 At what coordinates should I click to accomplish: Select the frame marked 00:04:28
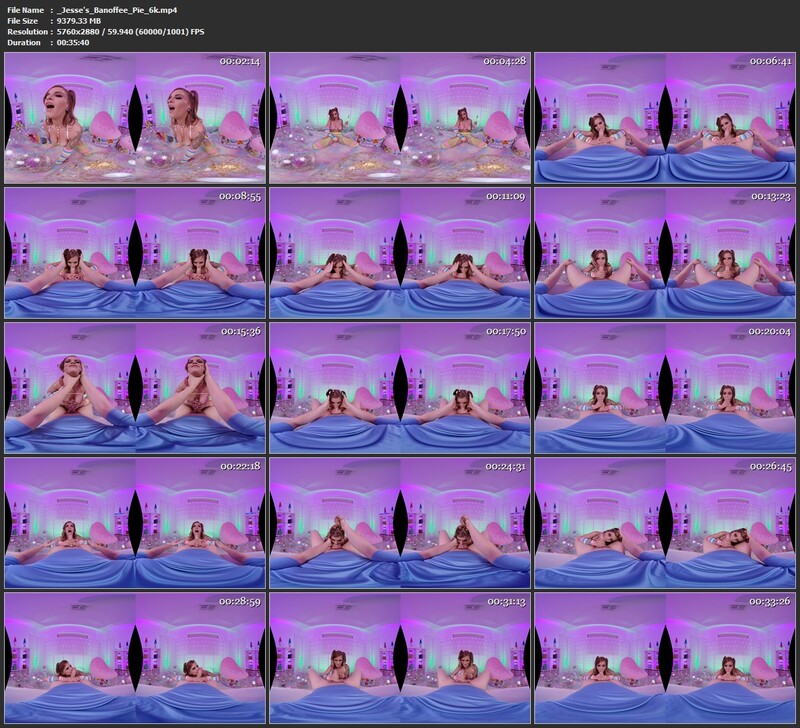(400, 118)
